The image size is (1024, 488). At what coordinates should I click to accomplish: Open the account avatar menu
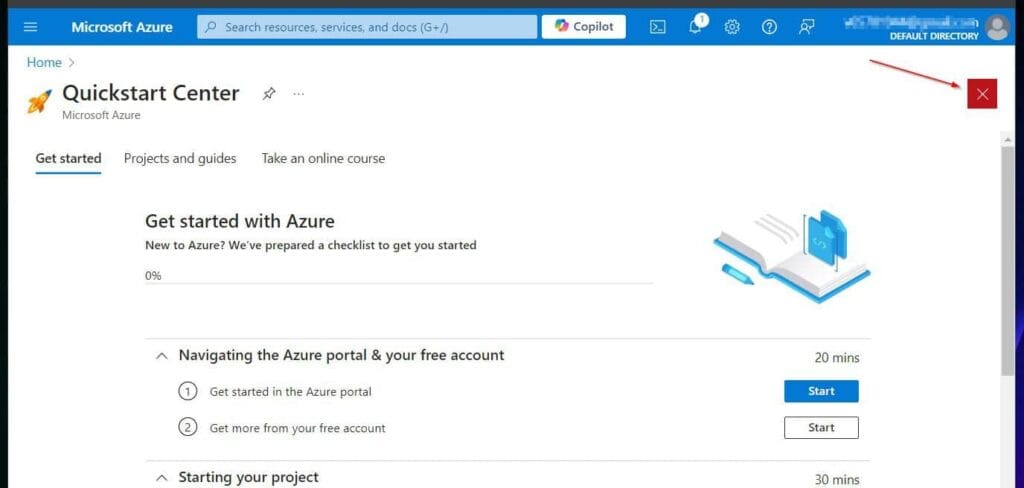(x=997, y=27)
